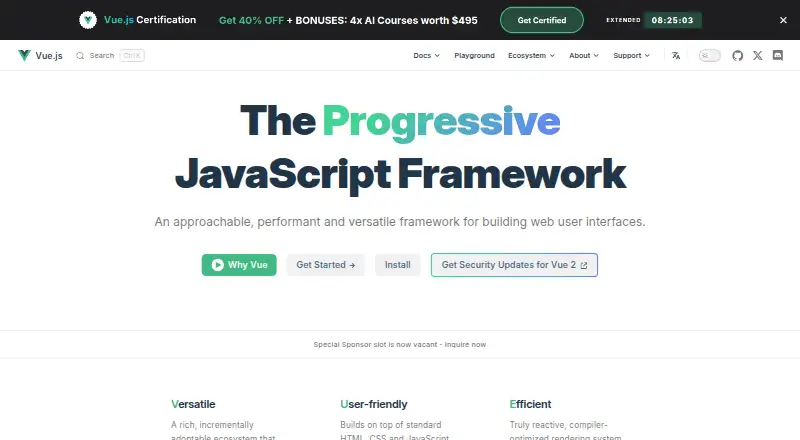Image resolution: width=800 pixels, height=440 pixels.
Task: Expand the Ecosystem dropdown menu
Action: pos(531,56)
